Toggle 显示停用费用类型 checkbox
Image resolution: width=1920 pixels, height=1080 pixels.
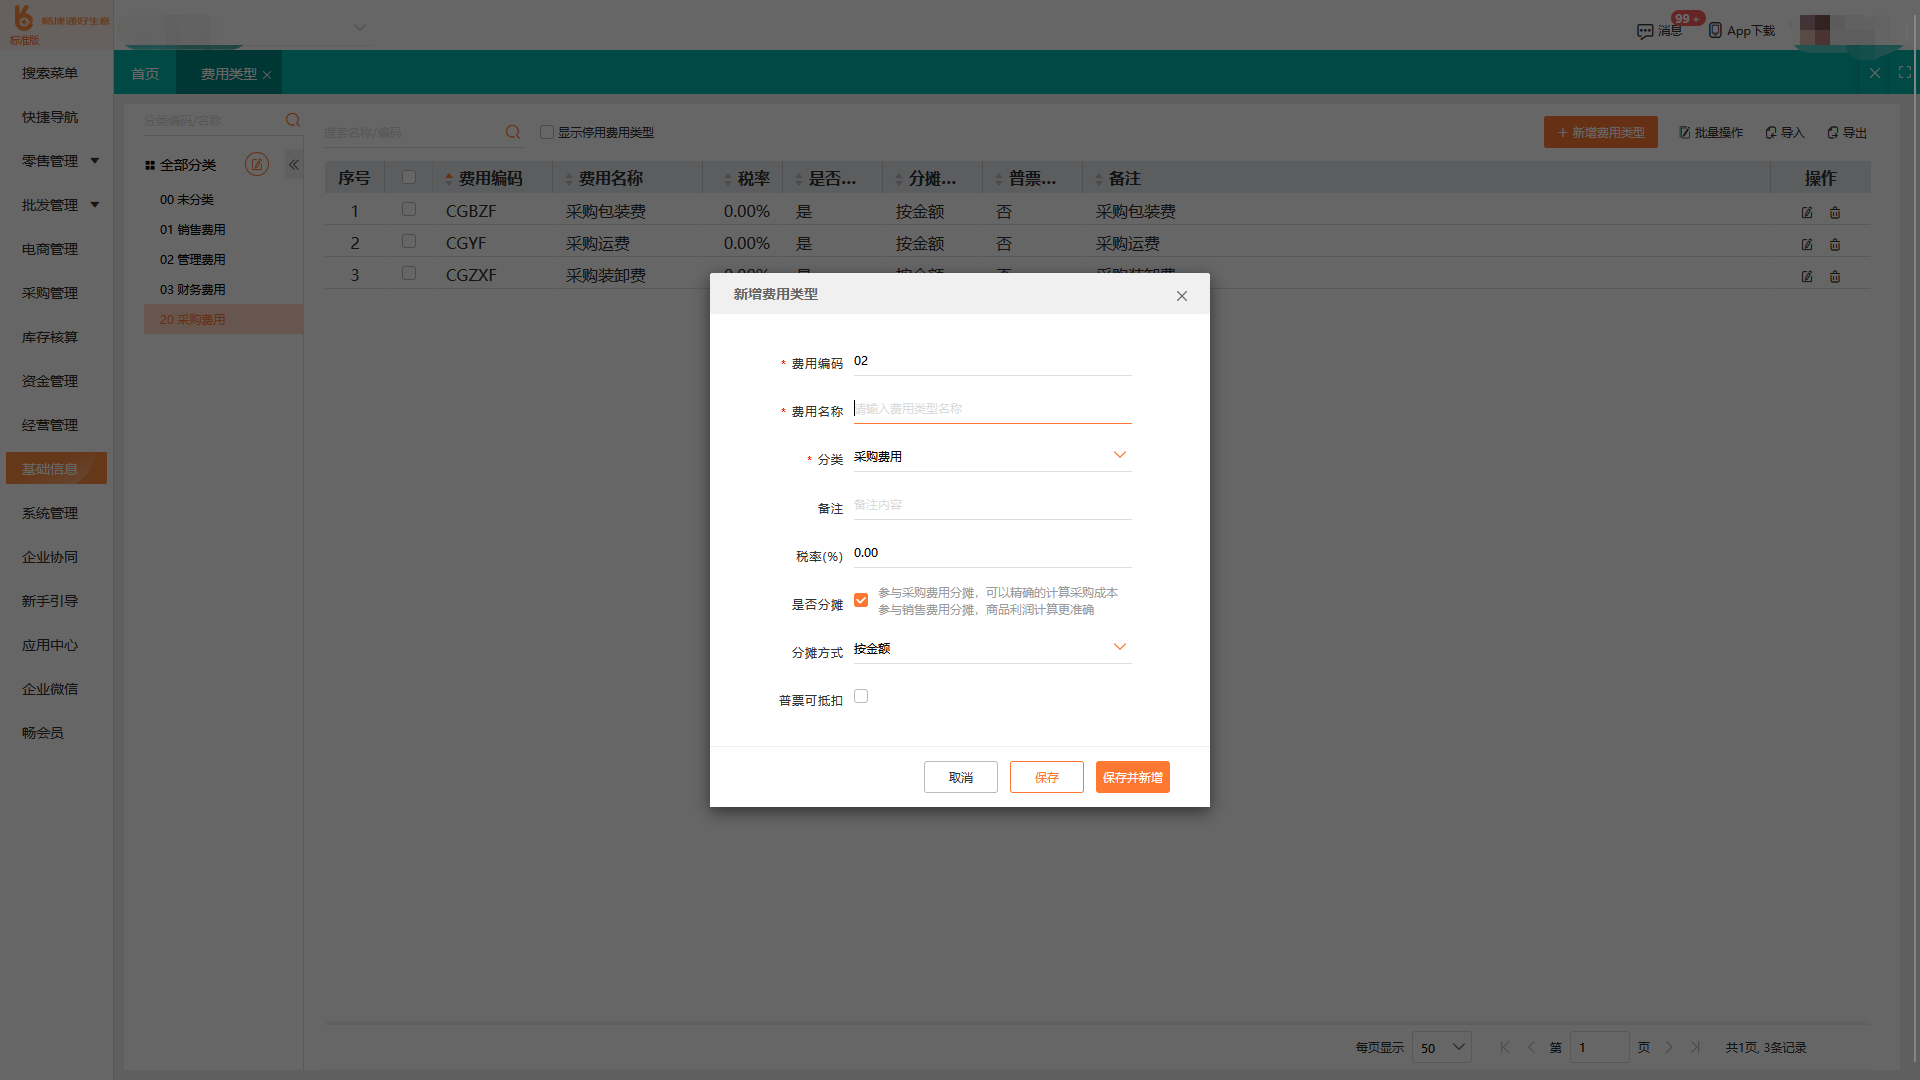(546, 132)
